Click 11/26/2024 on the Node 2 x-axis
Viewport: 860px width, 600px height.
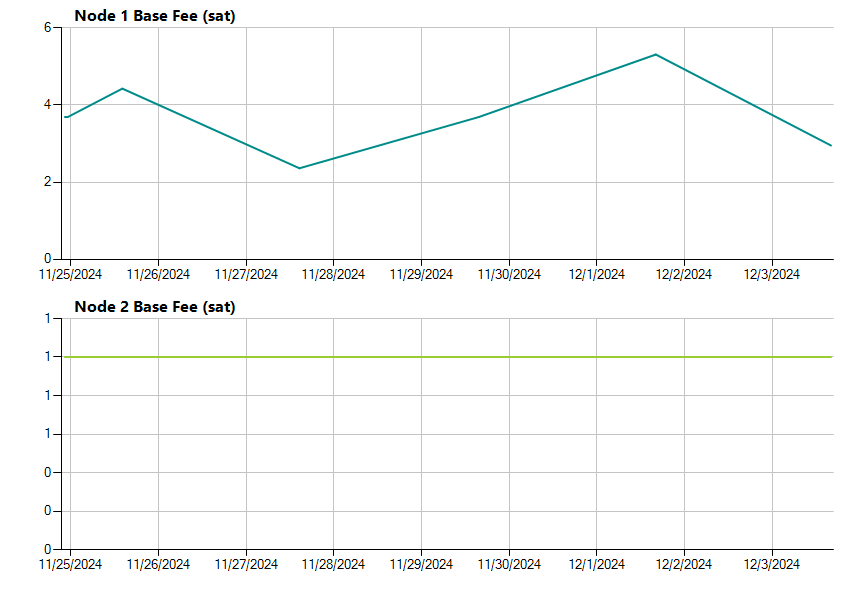pyautogui.click(x=158, y=565)
